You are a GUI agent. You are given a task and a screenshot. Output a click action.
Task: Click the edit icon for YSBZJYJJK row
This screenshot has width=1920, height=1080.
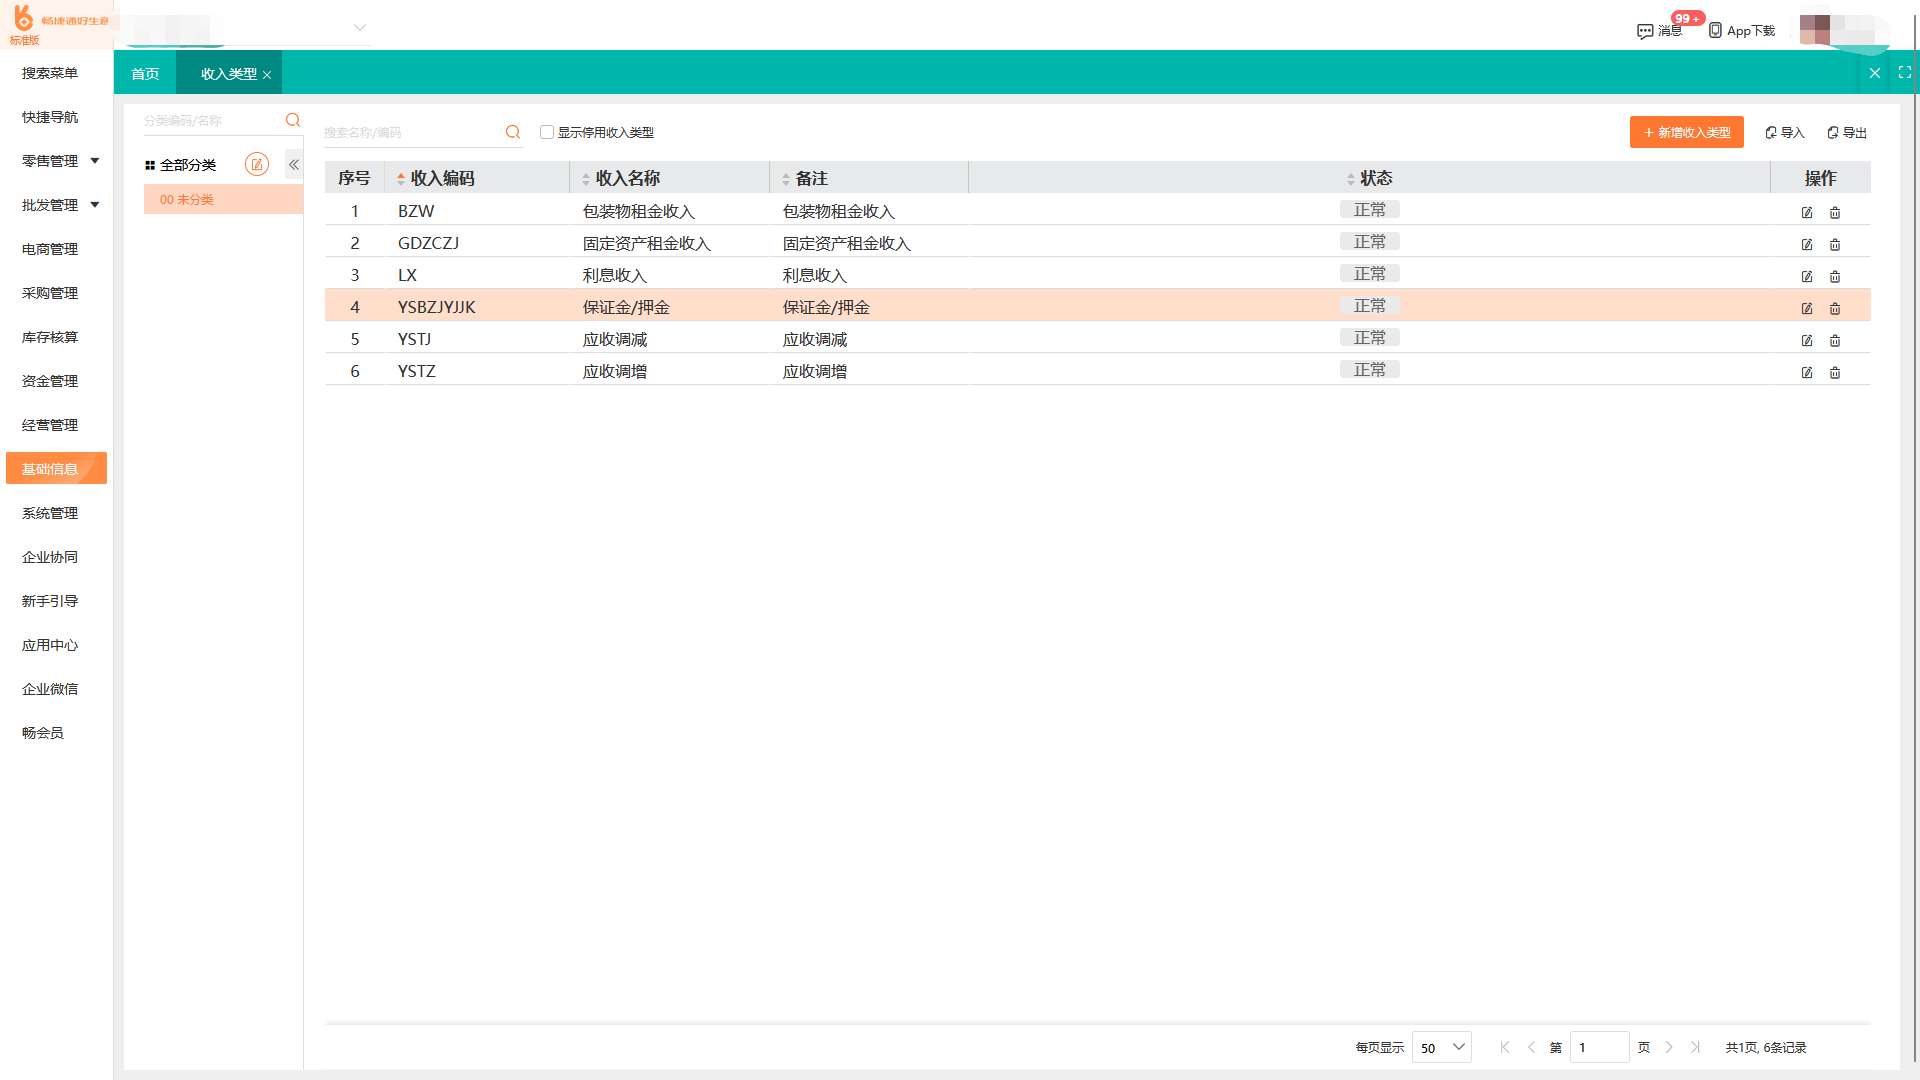(x=1807, y=306)
